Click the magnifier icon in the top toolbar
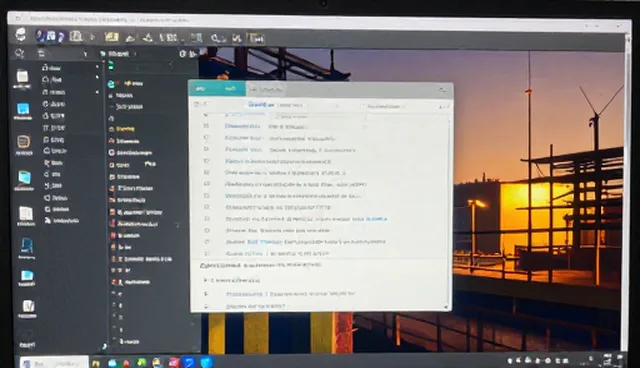Screen dimensions: 640x368 point(216,38)
